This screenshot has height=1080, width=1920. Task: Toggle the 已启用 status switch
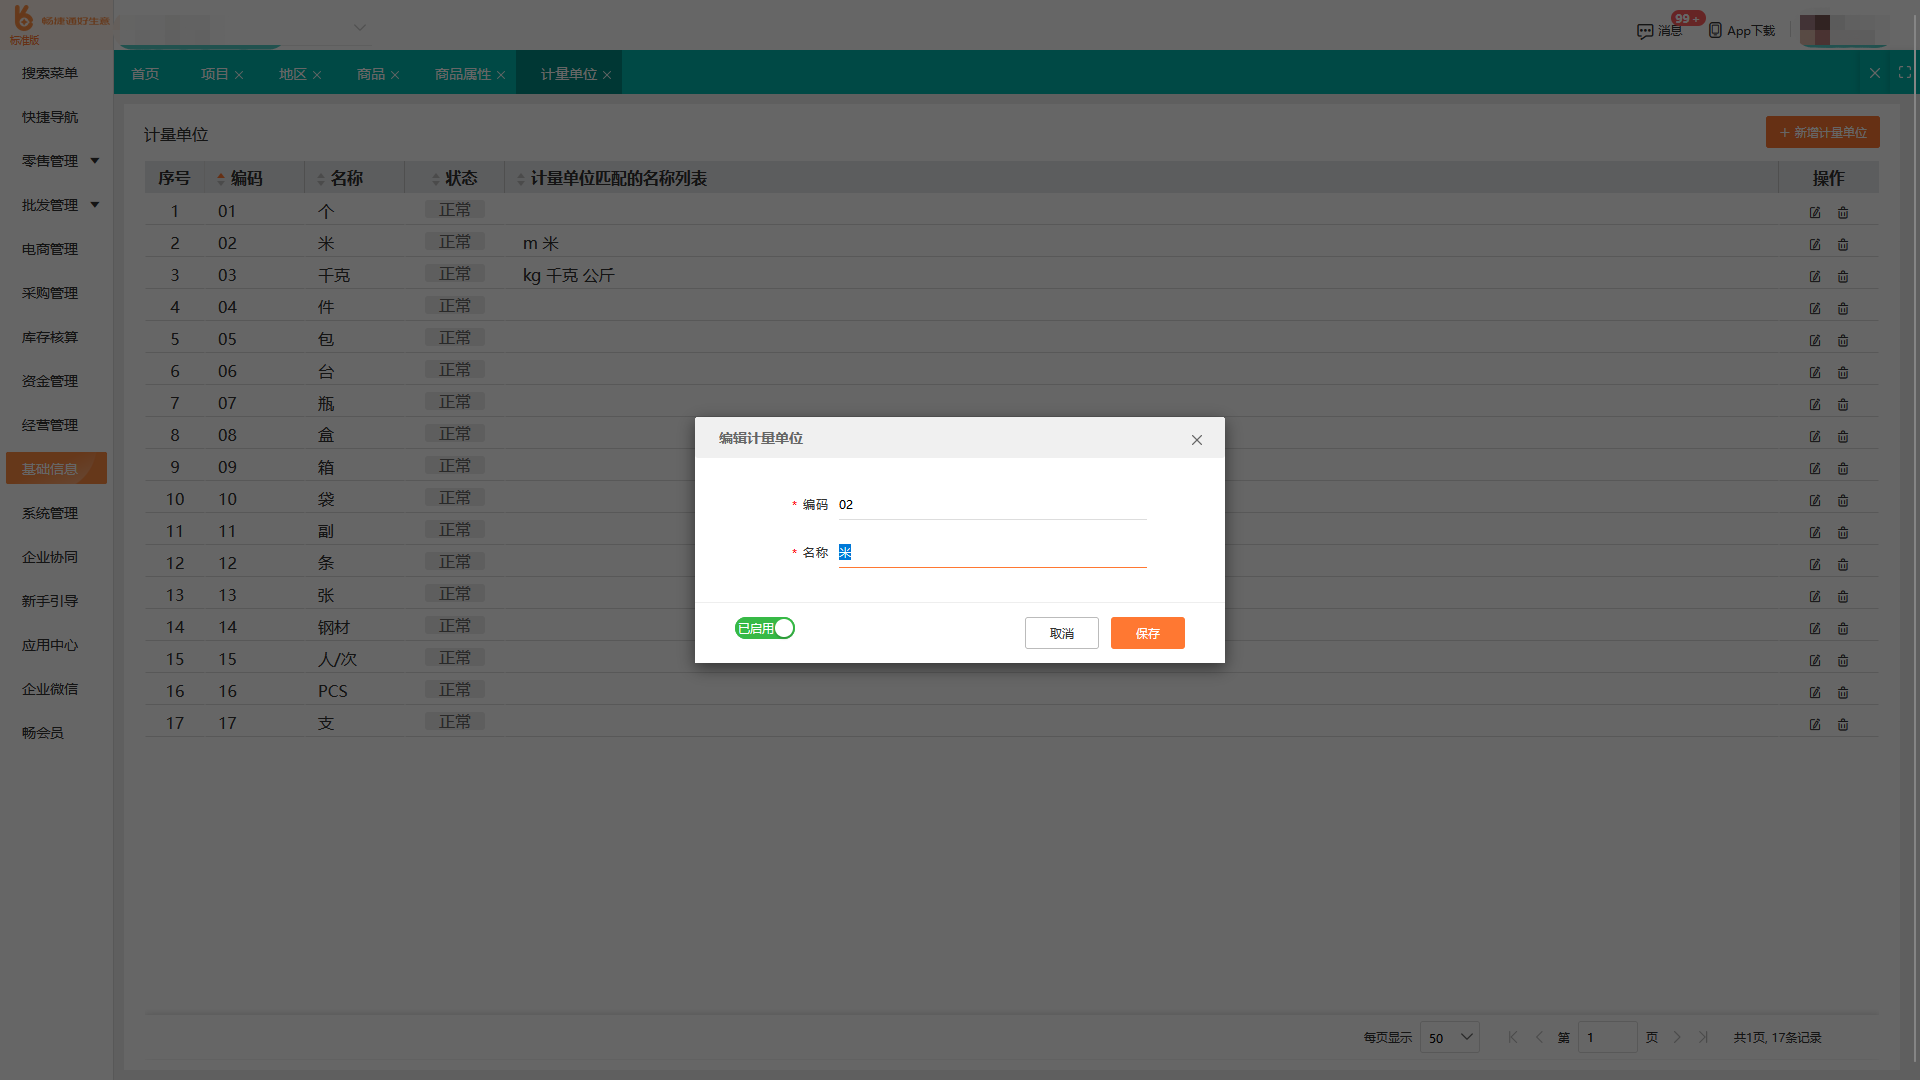pyautogui.click(x=765, y=628)
